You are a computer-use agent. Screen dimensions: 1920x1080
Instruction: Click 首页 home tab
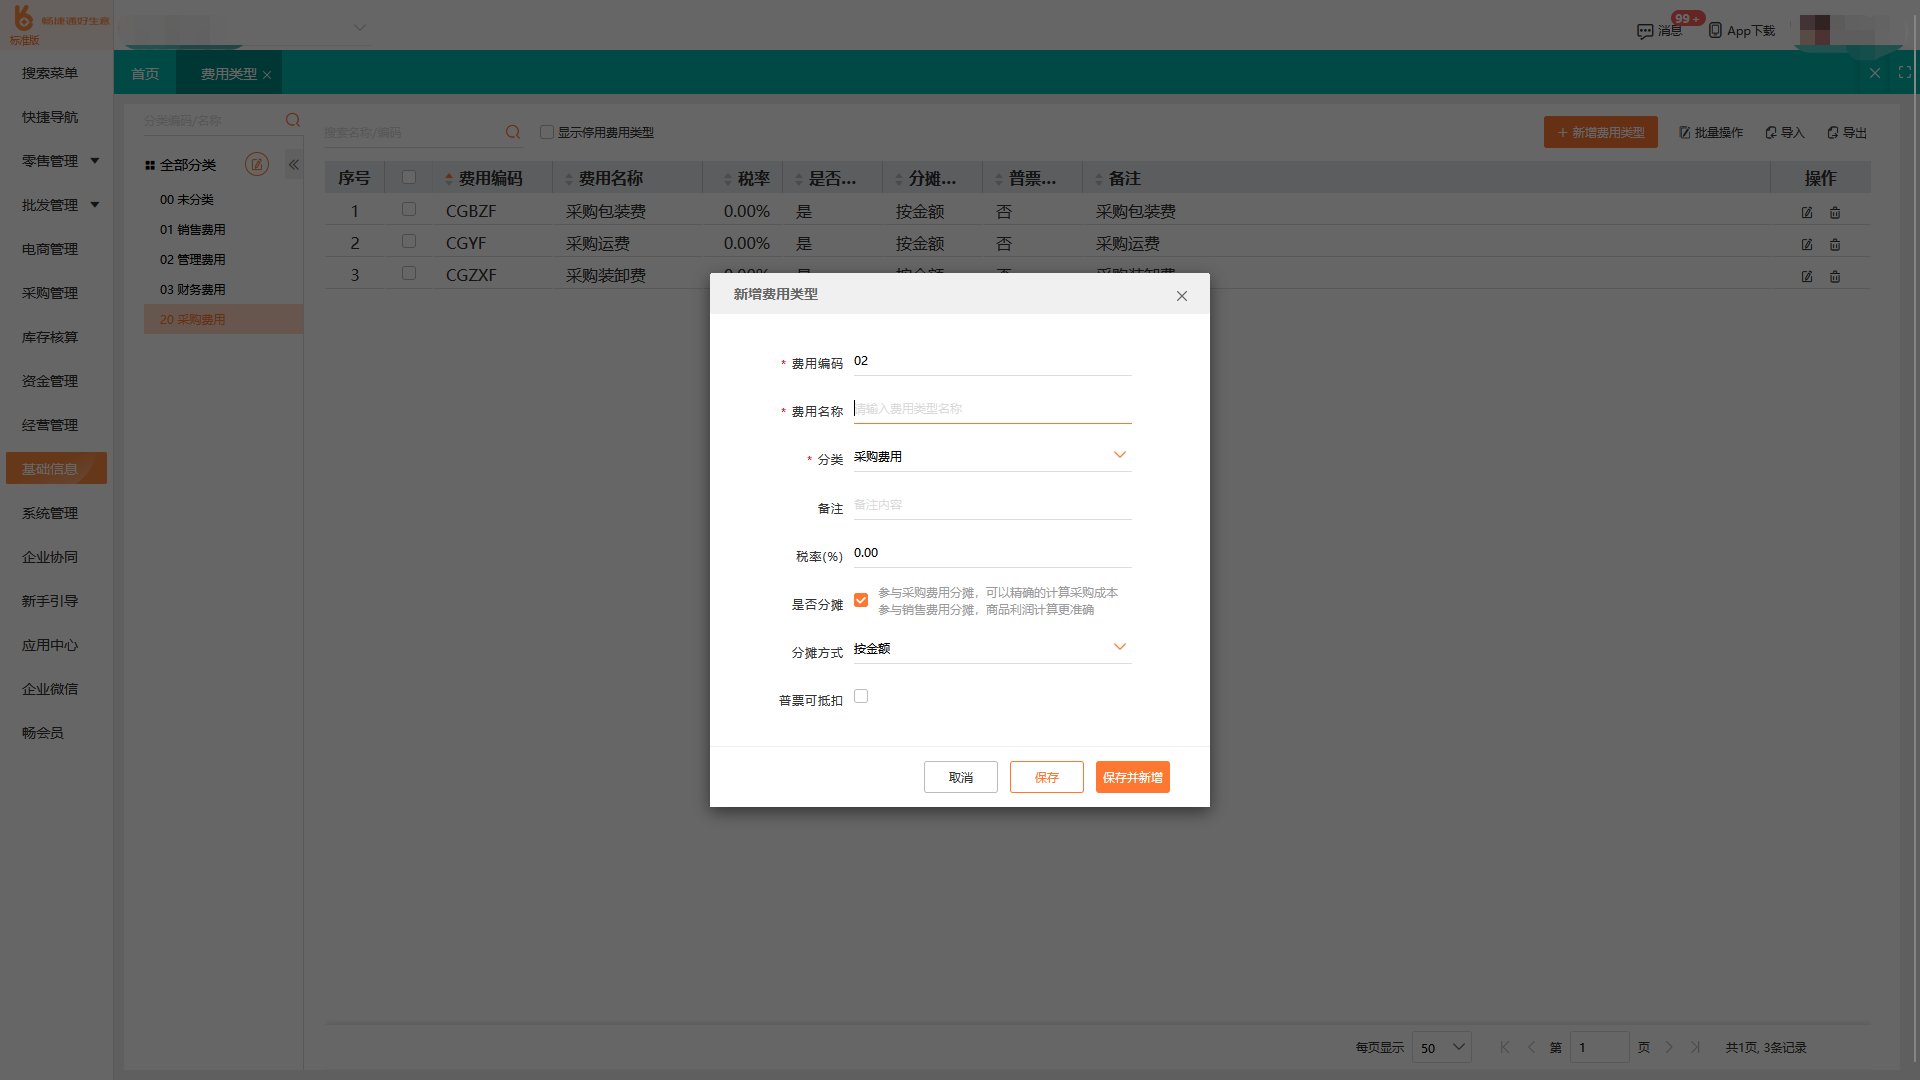tap(144, 74)
